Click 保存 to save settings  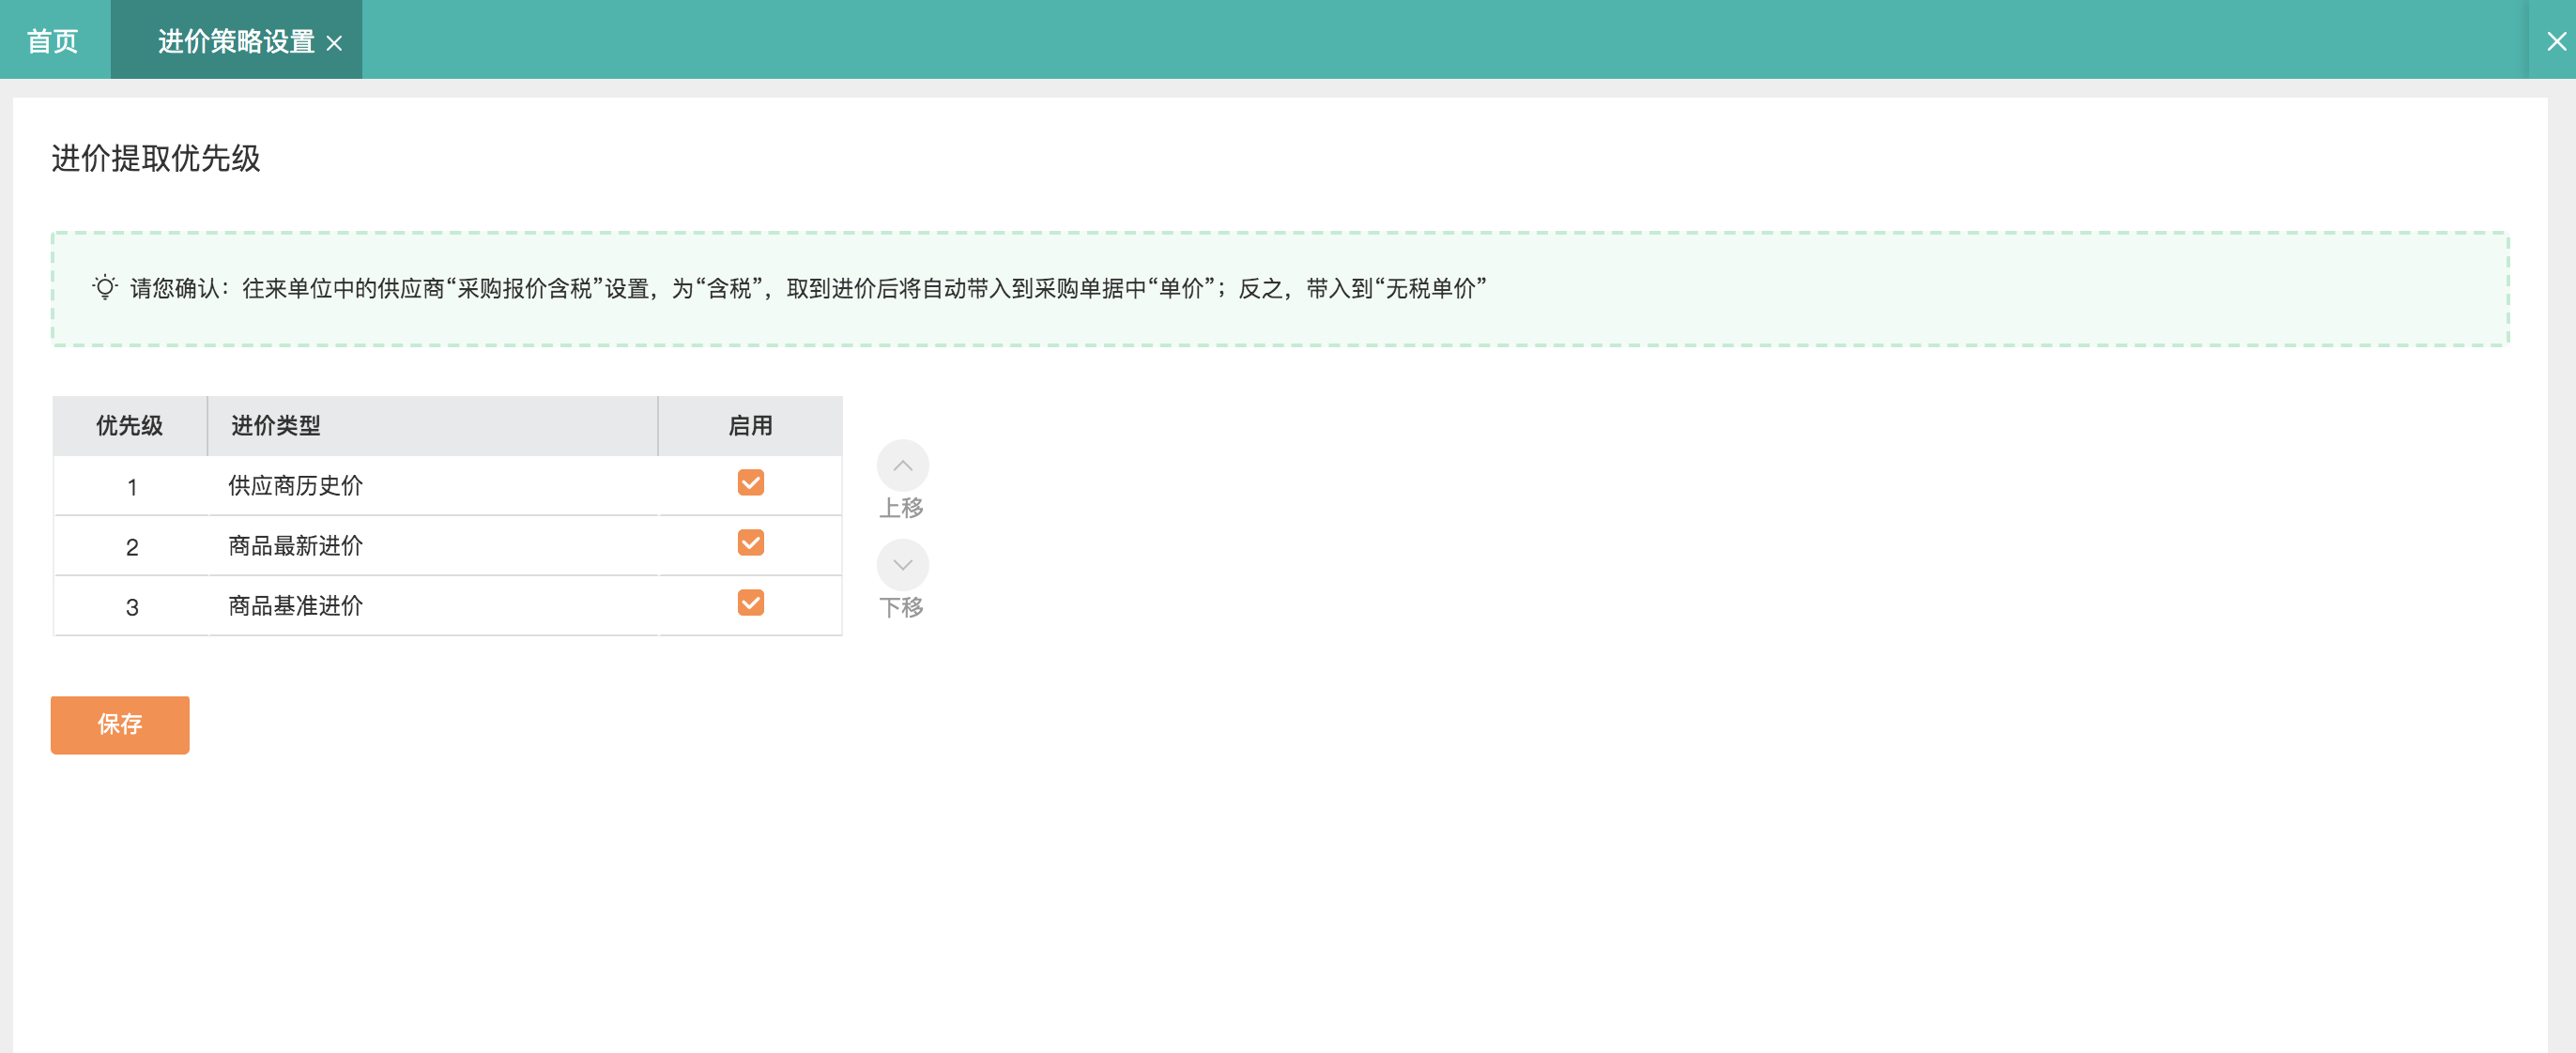(118, 723)
